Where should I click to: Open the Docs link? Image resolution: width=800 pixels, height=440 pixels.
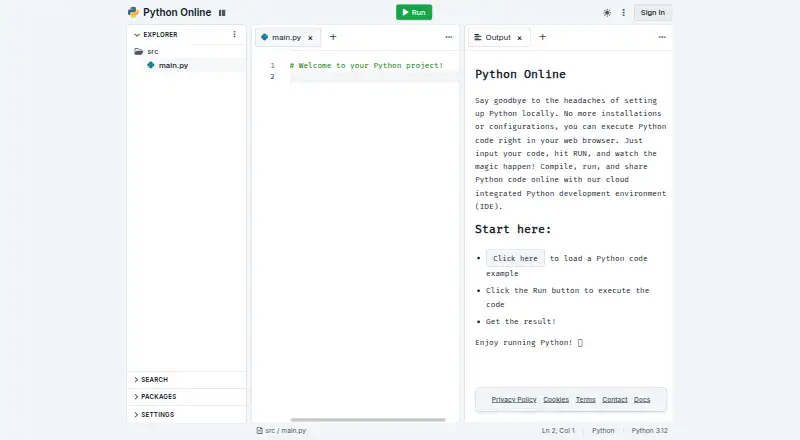pyautogui.click(x=642, y=400)
